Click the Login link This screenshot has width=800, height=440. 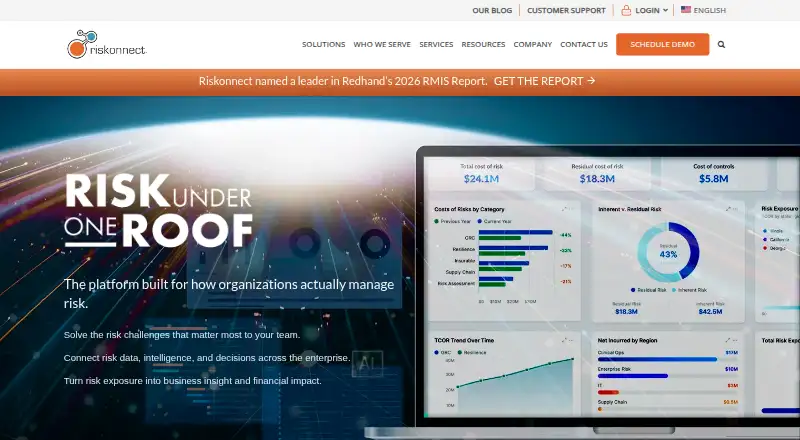point(647,10)
